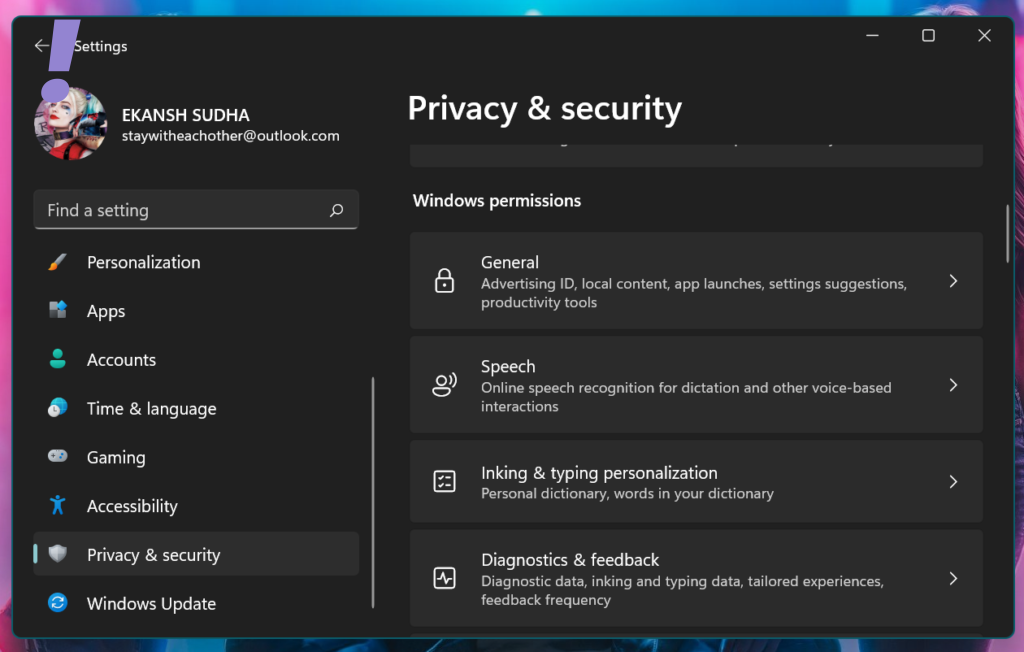Click the General lock icon
The image size is (1024, 652).
(x=444, y=281)
